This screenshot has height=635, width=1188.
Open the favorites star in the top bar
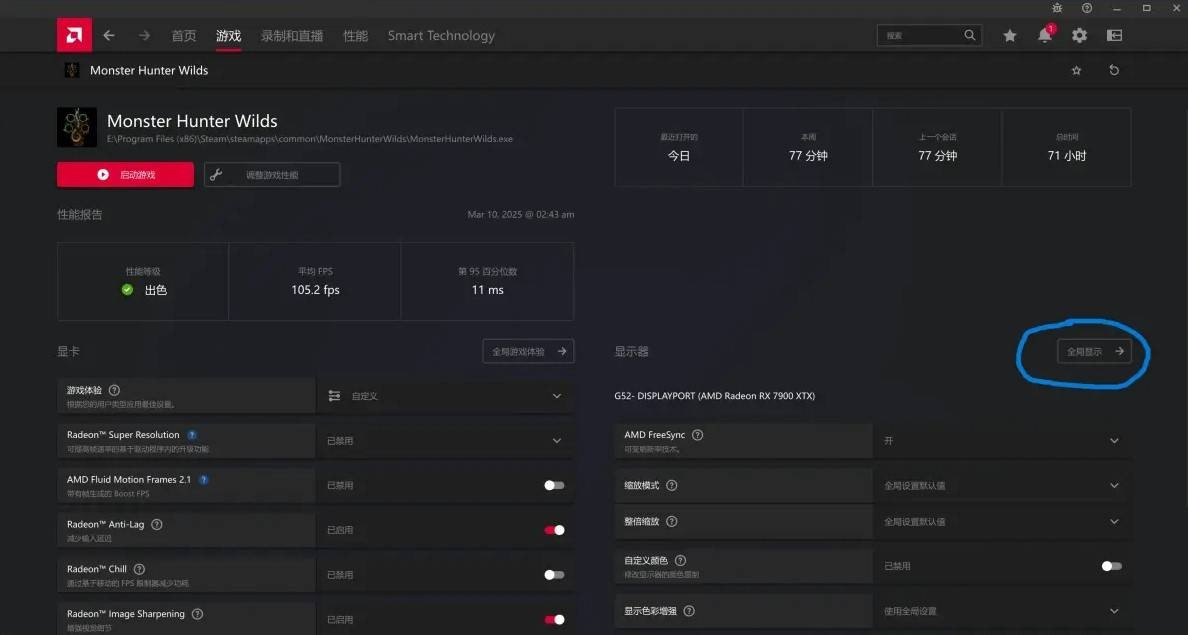click(x=1010, y=35)
